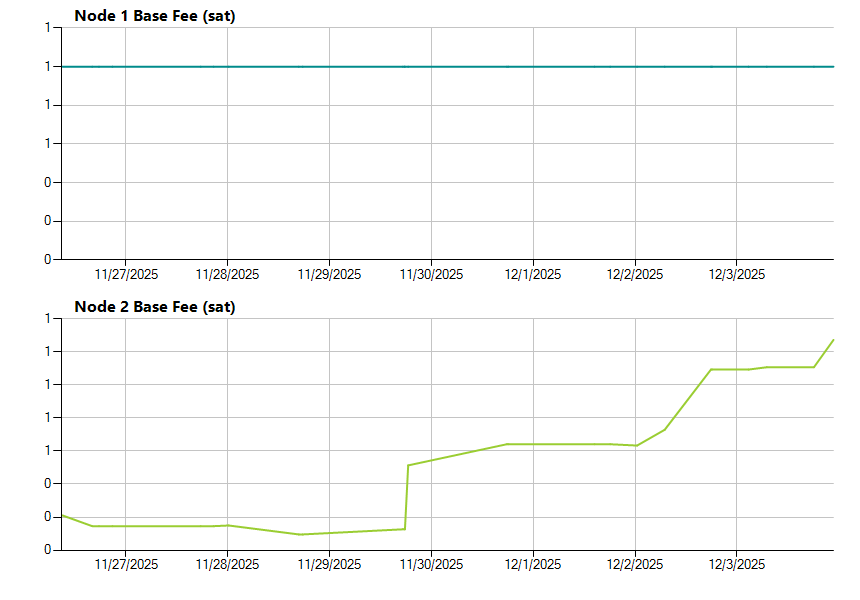Click top of Node 2 line's sharp vertical jump

point(409,465)
